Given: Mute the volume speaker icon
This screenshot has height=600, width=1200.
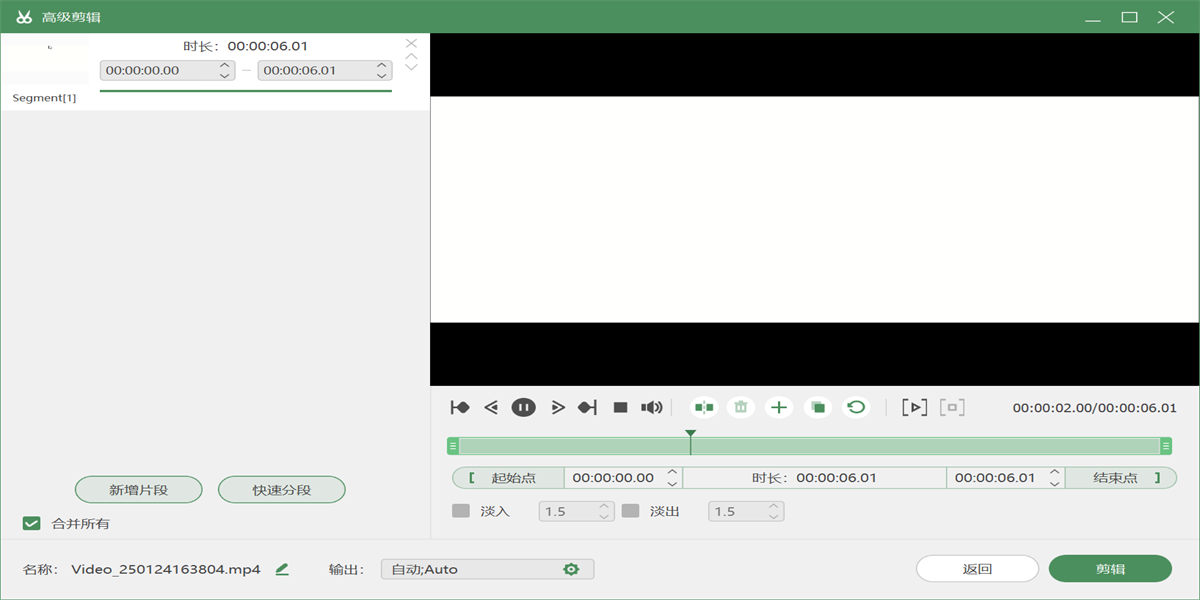Looking at the screenshot, I should click(652, 407).
